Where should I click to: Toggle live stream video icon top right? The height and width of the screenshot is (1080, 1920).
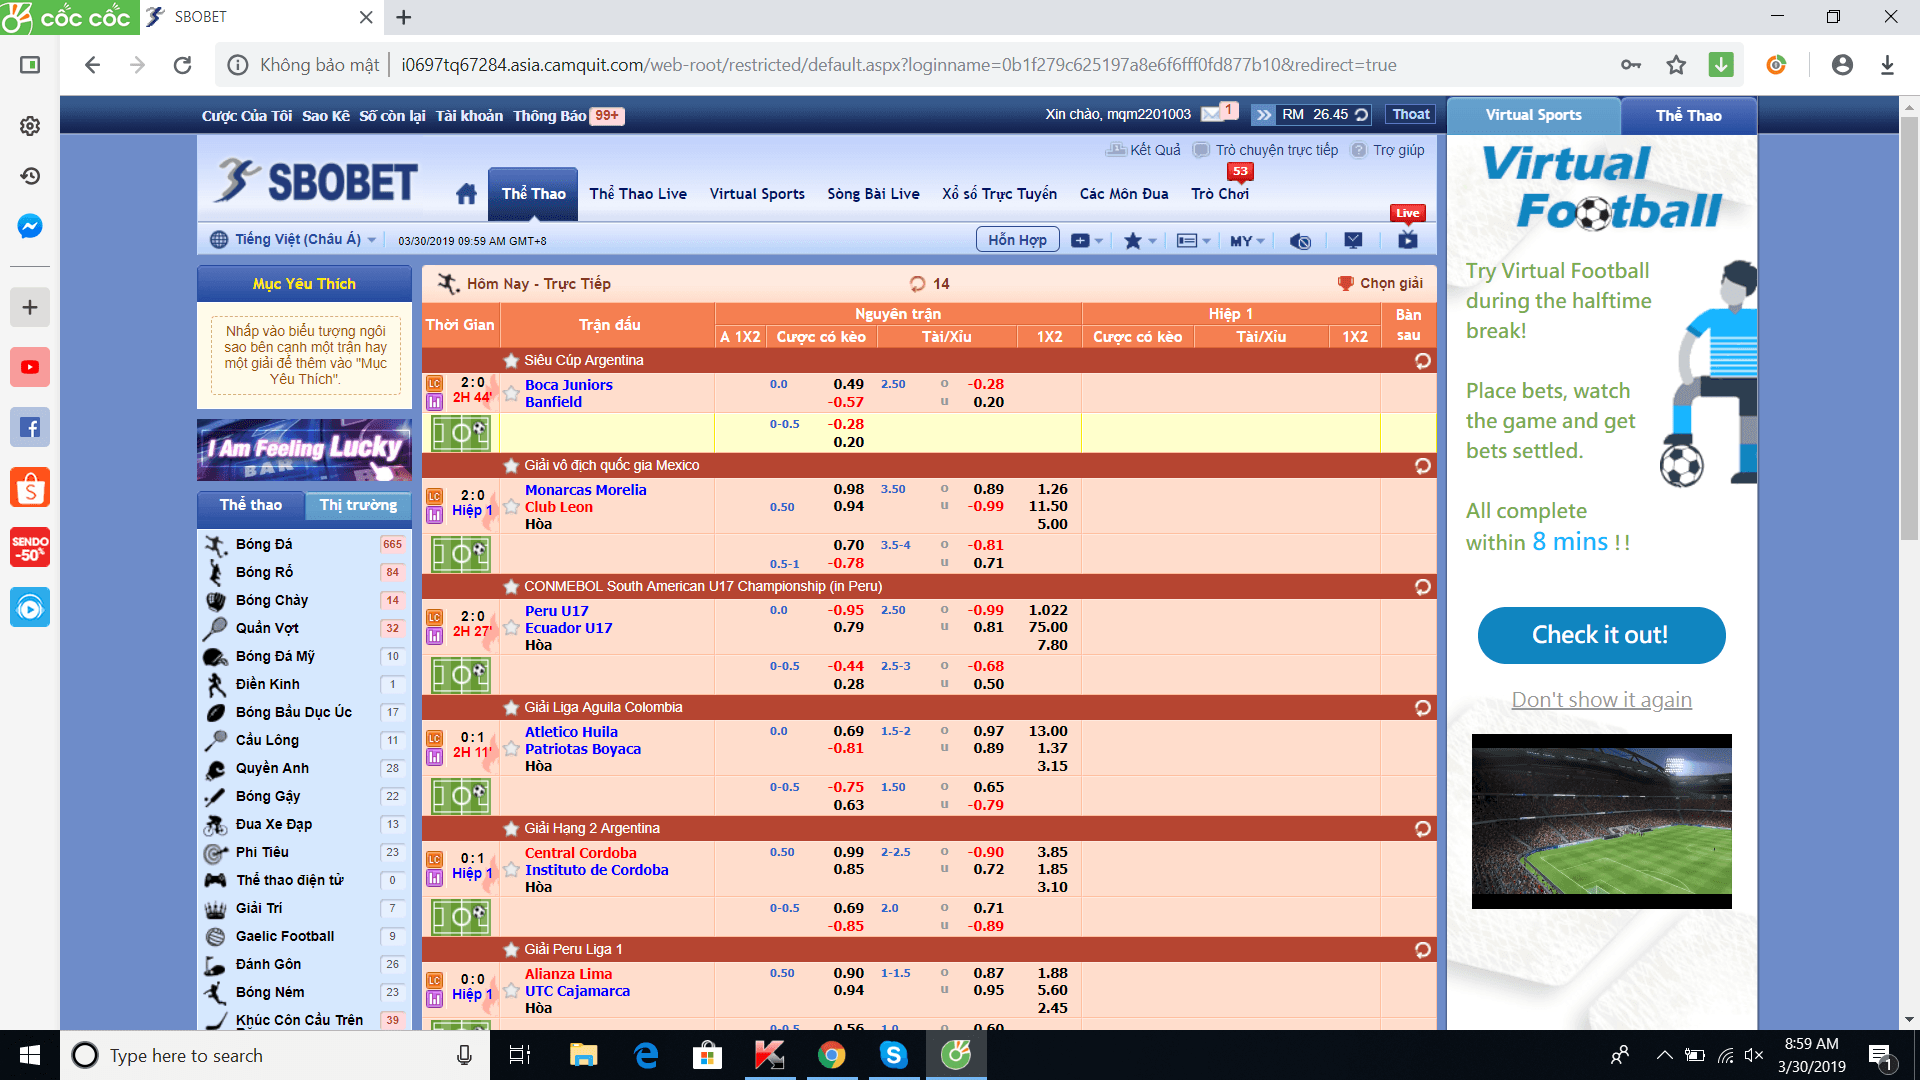pos(1408,239)
